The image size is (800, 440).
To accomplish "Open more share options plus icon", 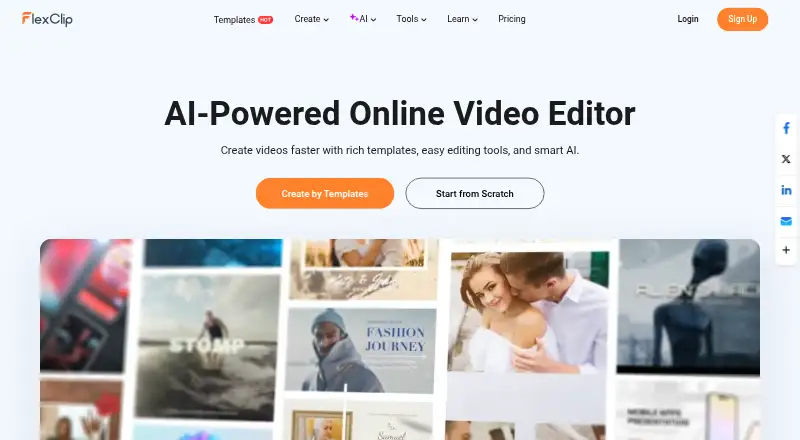I will coord(786,250).
